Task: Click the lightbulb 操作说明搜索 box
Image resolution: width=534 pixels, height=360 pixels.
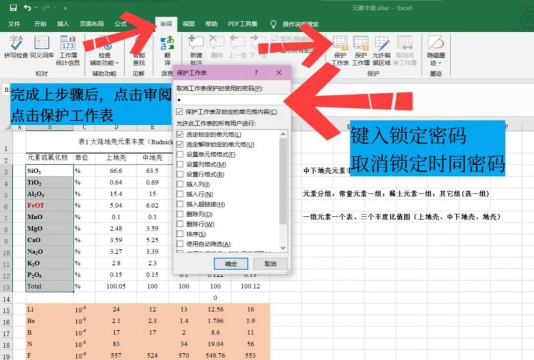Action: [x=295, y=24]
